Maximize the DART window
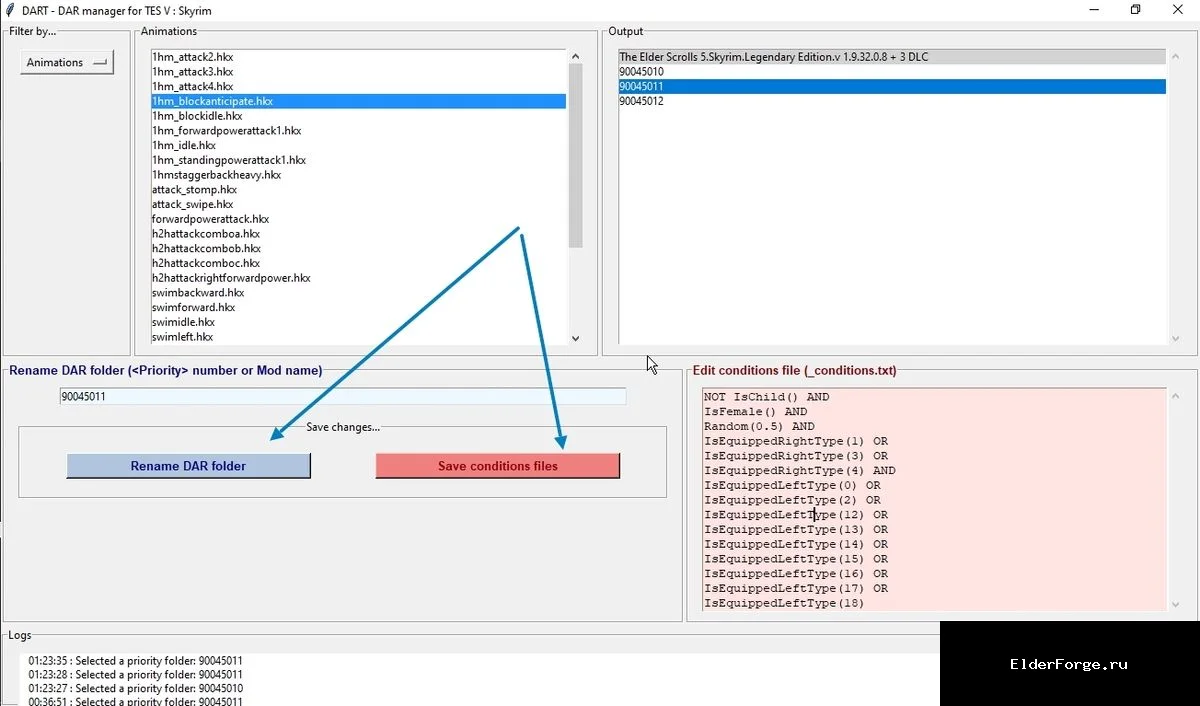The image size is (1200, 706). 1135,10
